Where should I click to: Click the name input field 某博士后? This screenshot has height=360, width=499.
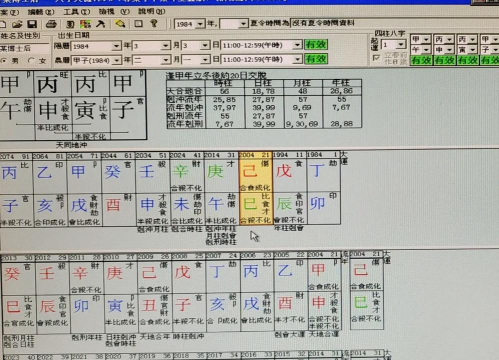point(24,49)
